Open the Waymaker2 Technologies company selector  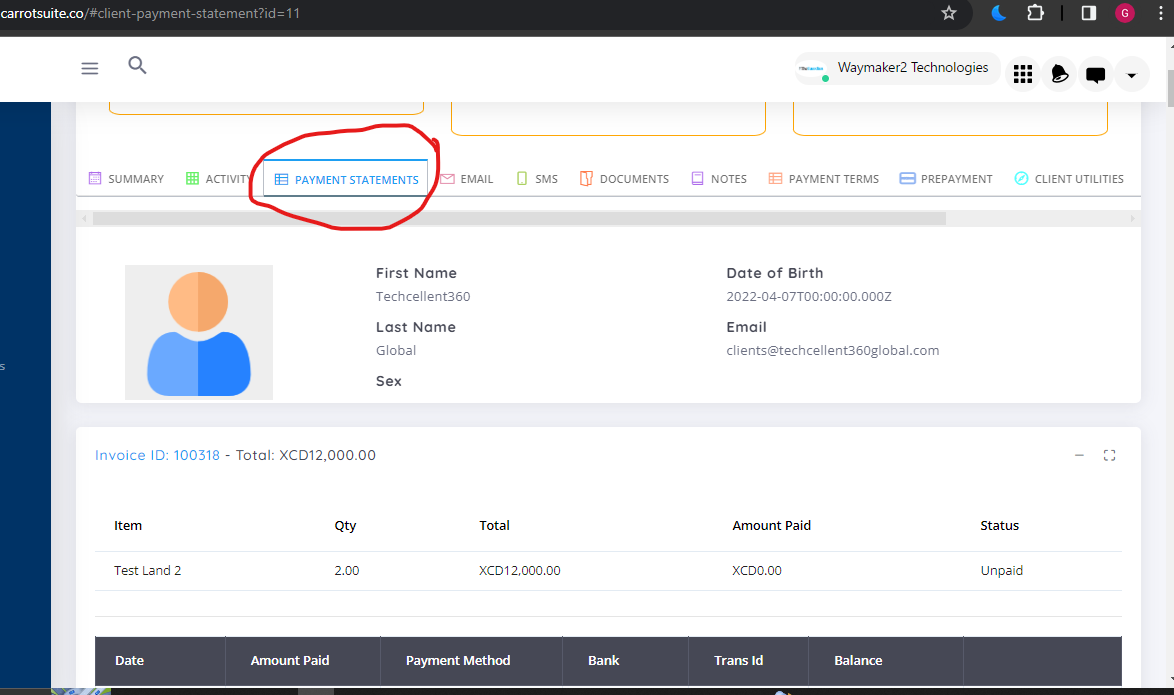click(897, 68)
